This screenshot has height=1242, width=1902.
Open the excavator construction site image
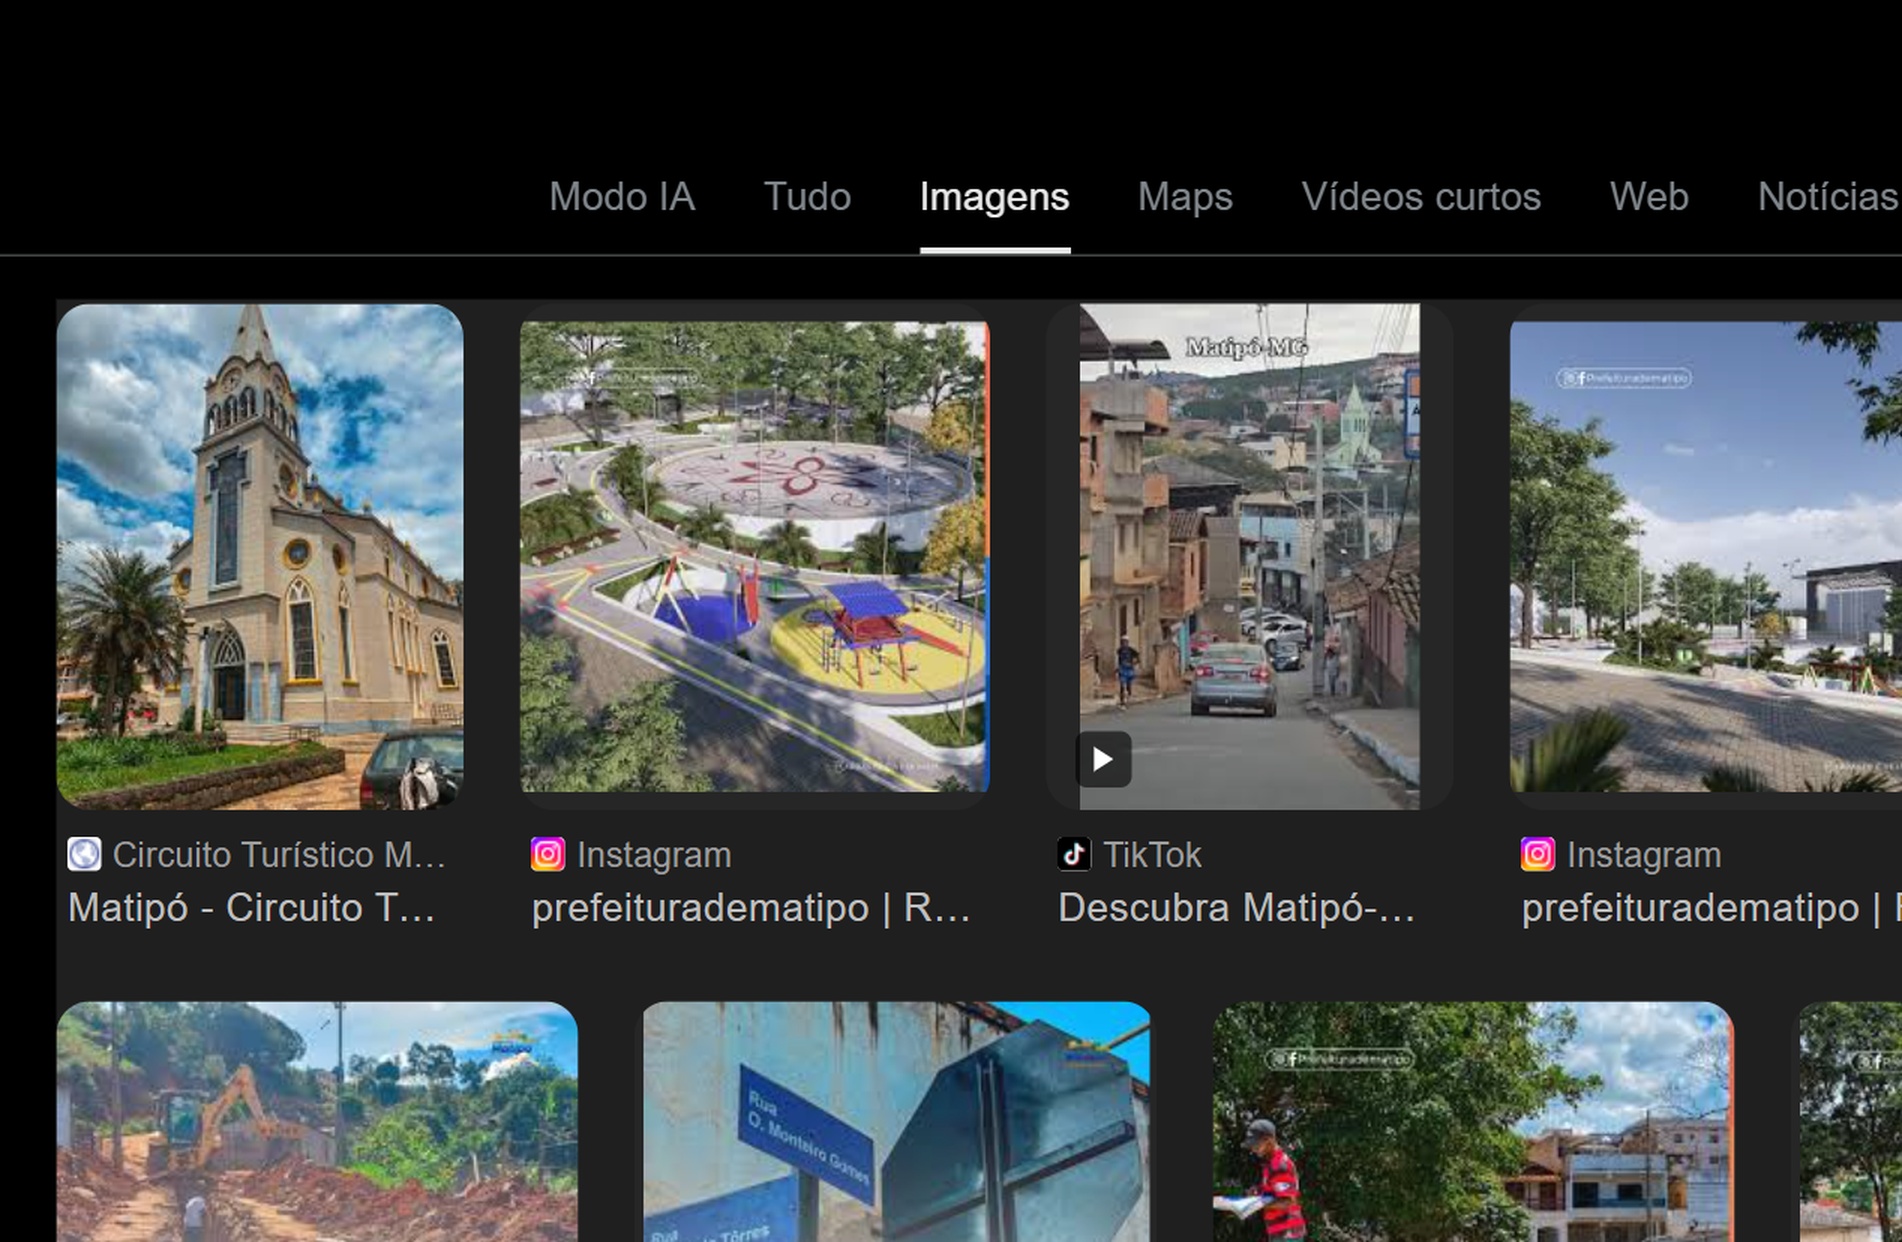[x=317, y=1120]
